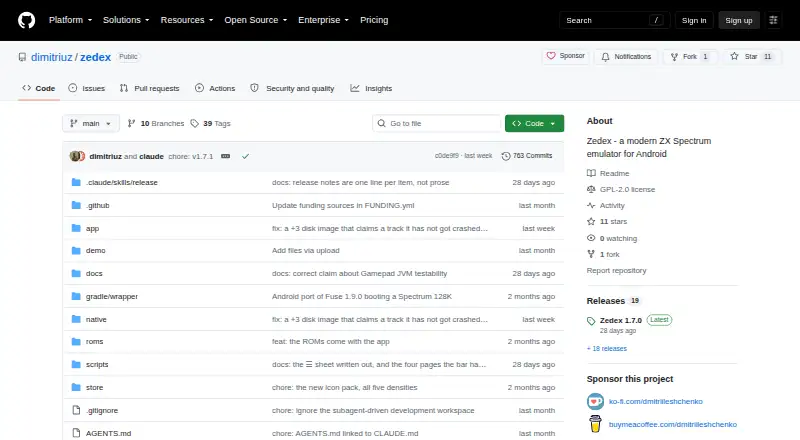Screen dimensions: 800x440
Task: Click the Notifications bell button
Action: tap(626, 57)
